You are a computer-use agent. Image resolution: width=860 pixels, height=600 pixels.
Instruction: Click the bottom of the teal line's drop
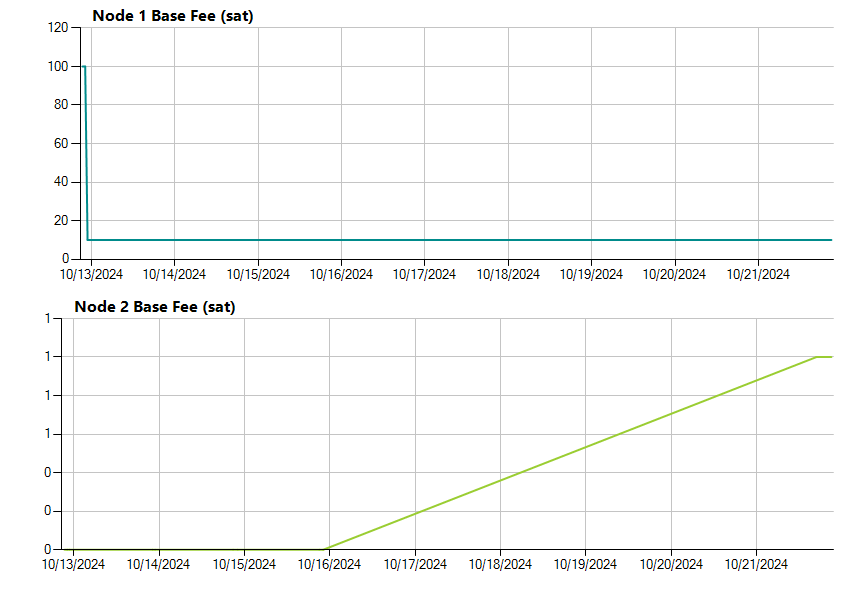coord(88,239)
